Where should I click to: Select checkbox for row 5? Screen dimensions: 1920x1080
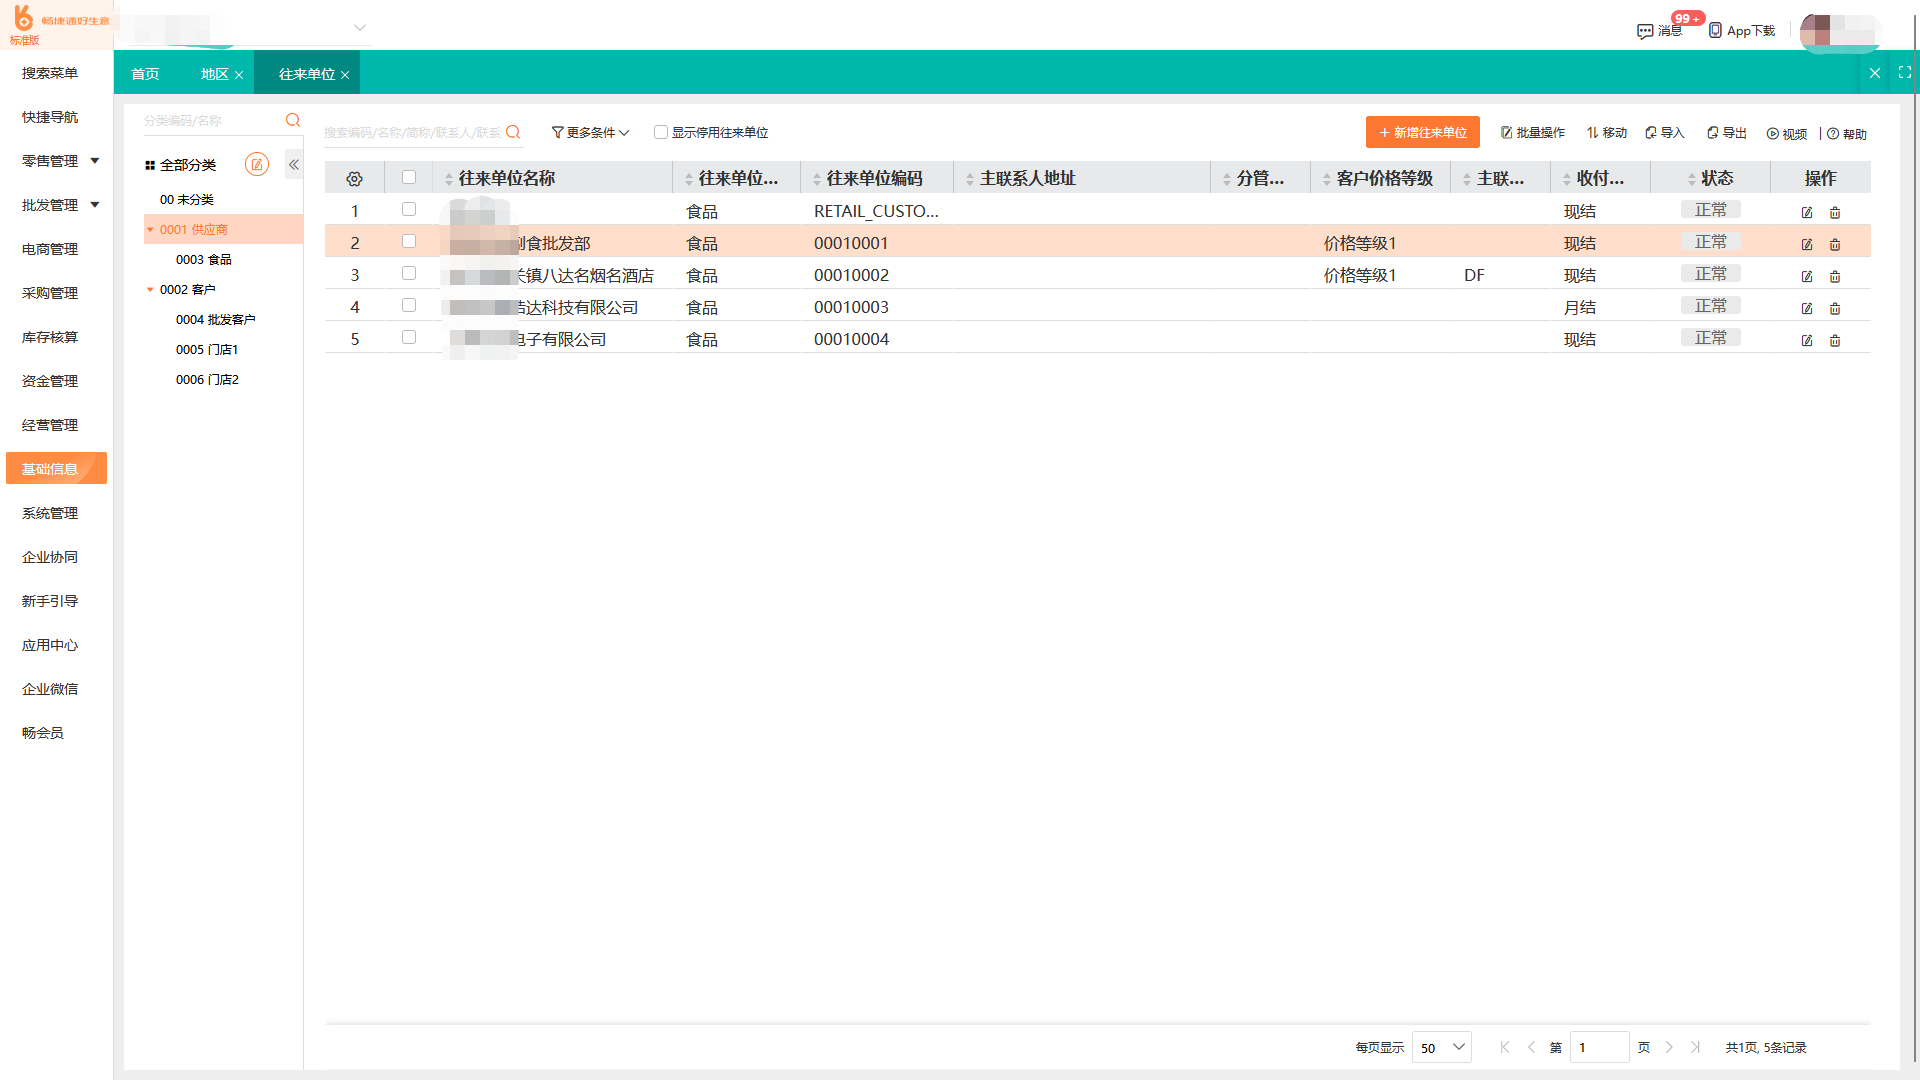411,338
